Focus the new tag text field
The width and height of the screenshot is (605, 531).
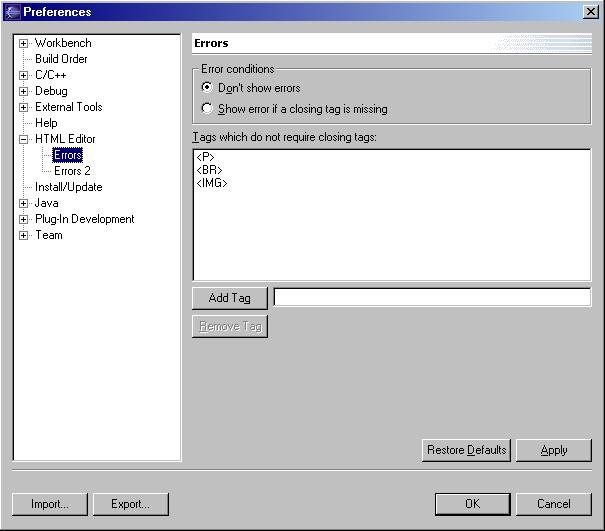432,298
